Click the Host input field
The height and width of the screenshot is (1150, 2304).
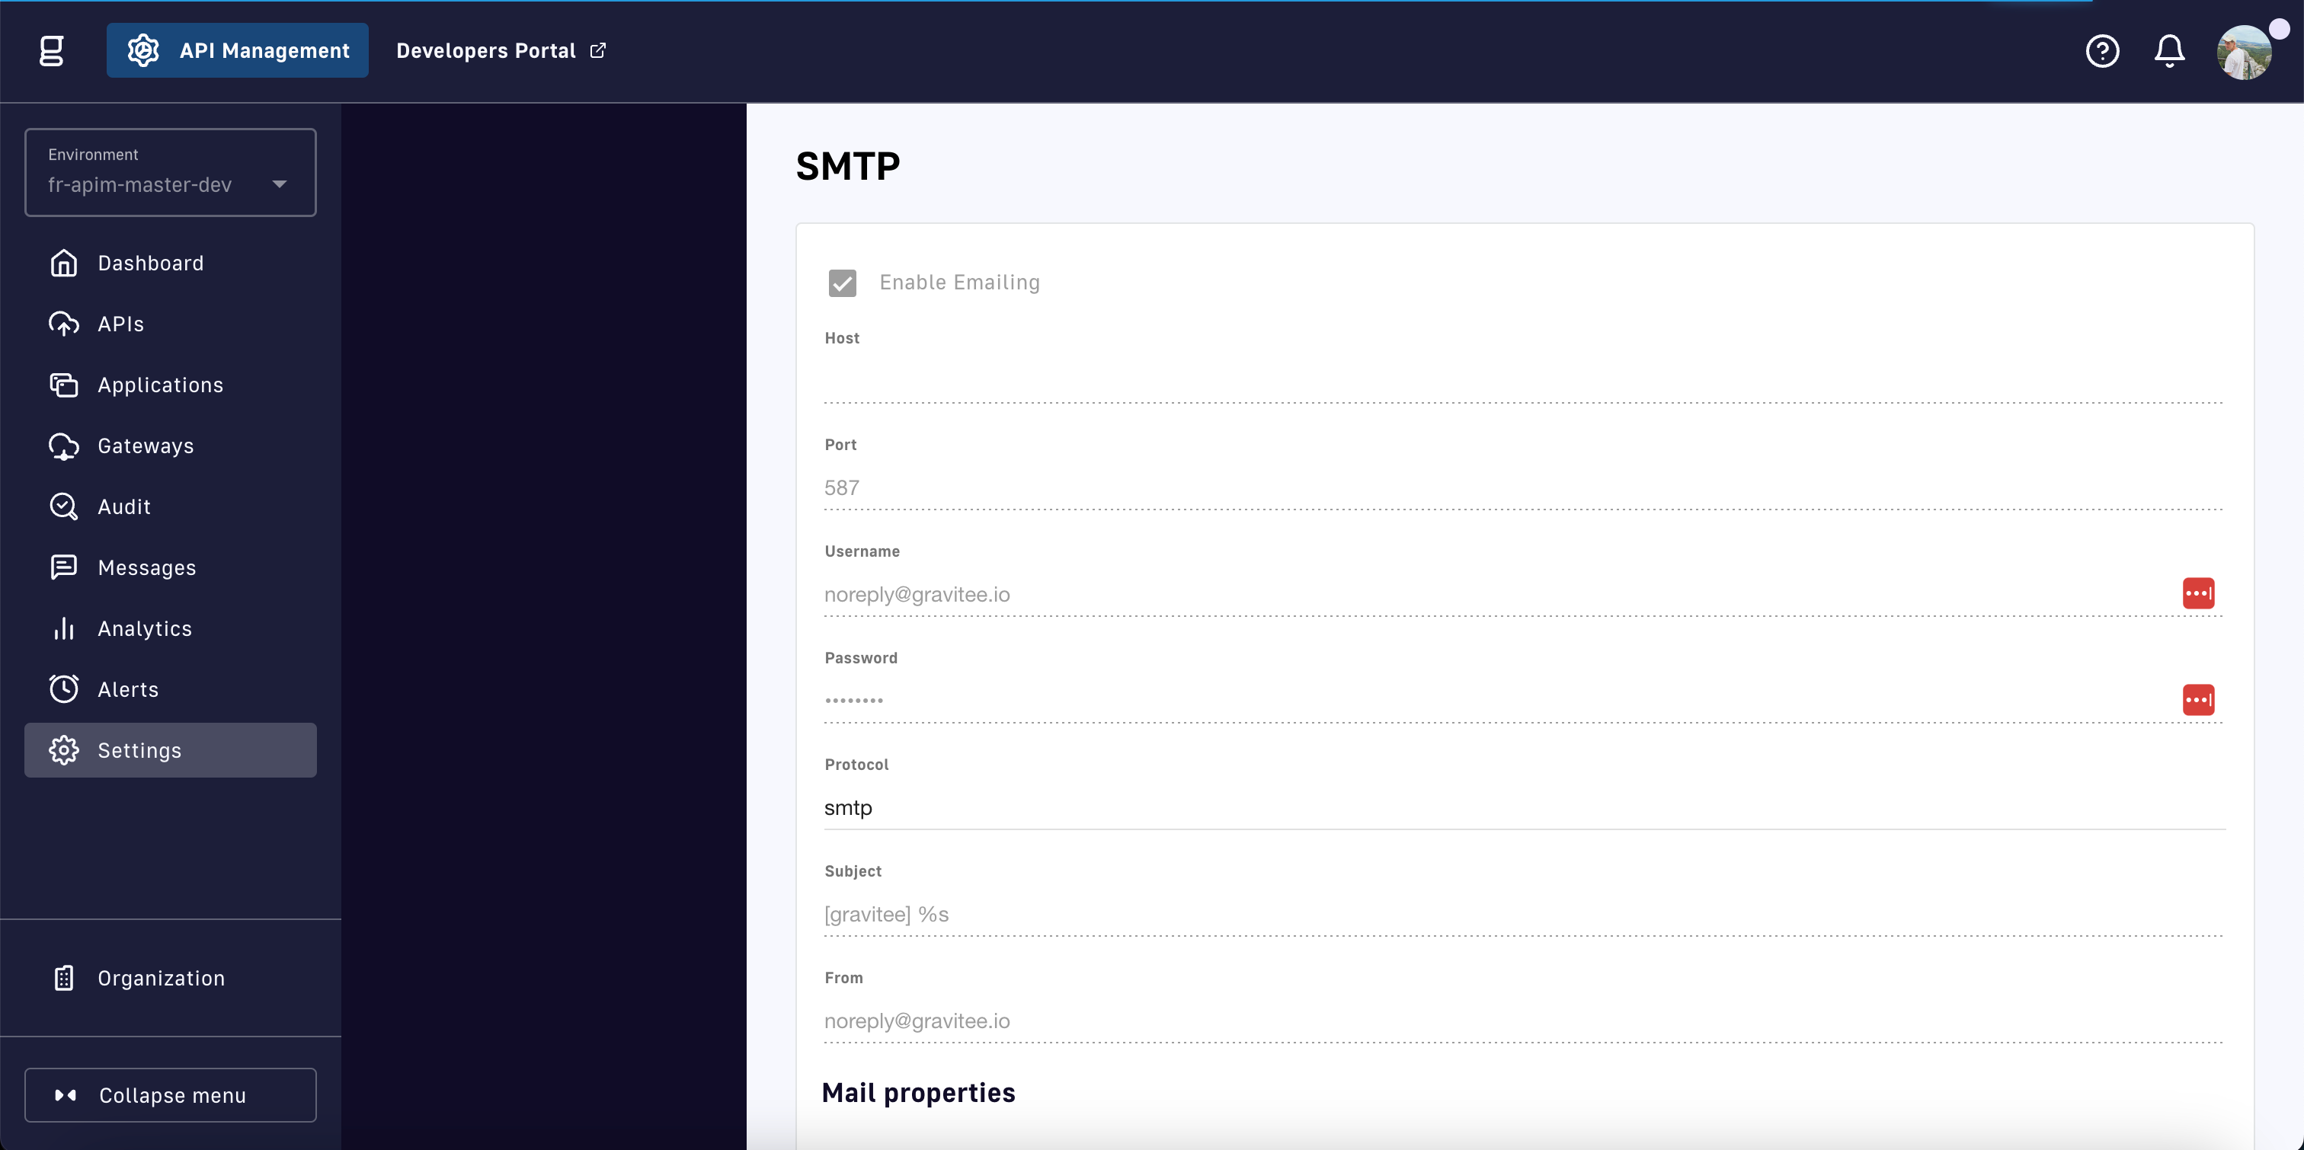coord(1523,381)
